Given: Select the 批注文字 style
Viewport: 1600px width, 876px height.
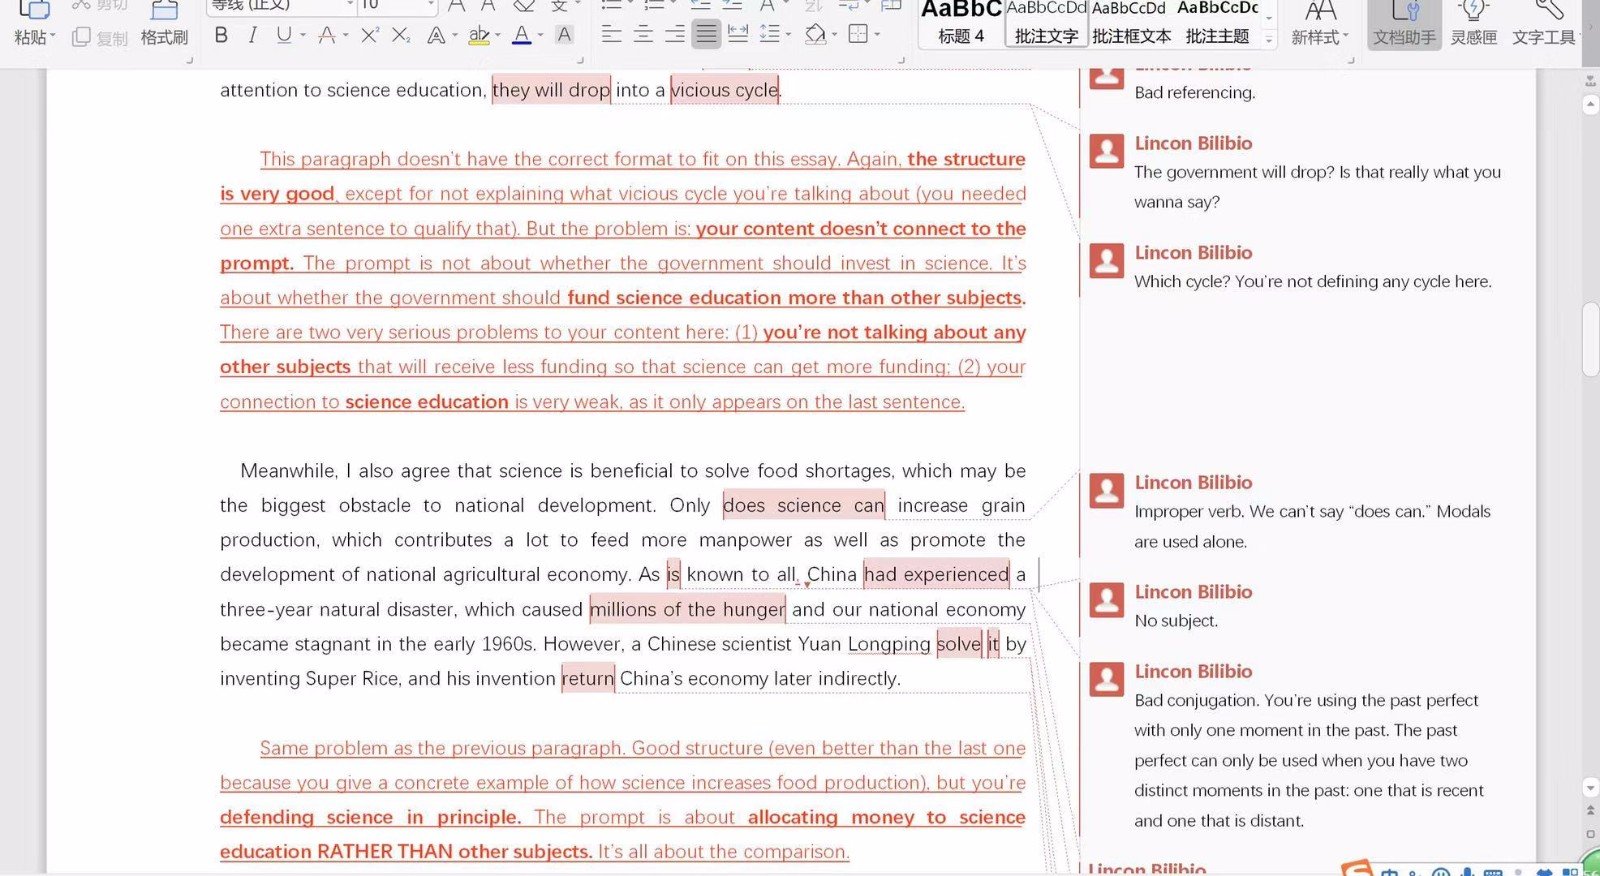Looking at the screenshot, I should pos(1046,25).
